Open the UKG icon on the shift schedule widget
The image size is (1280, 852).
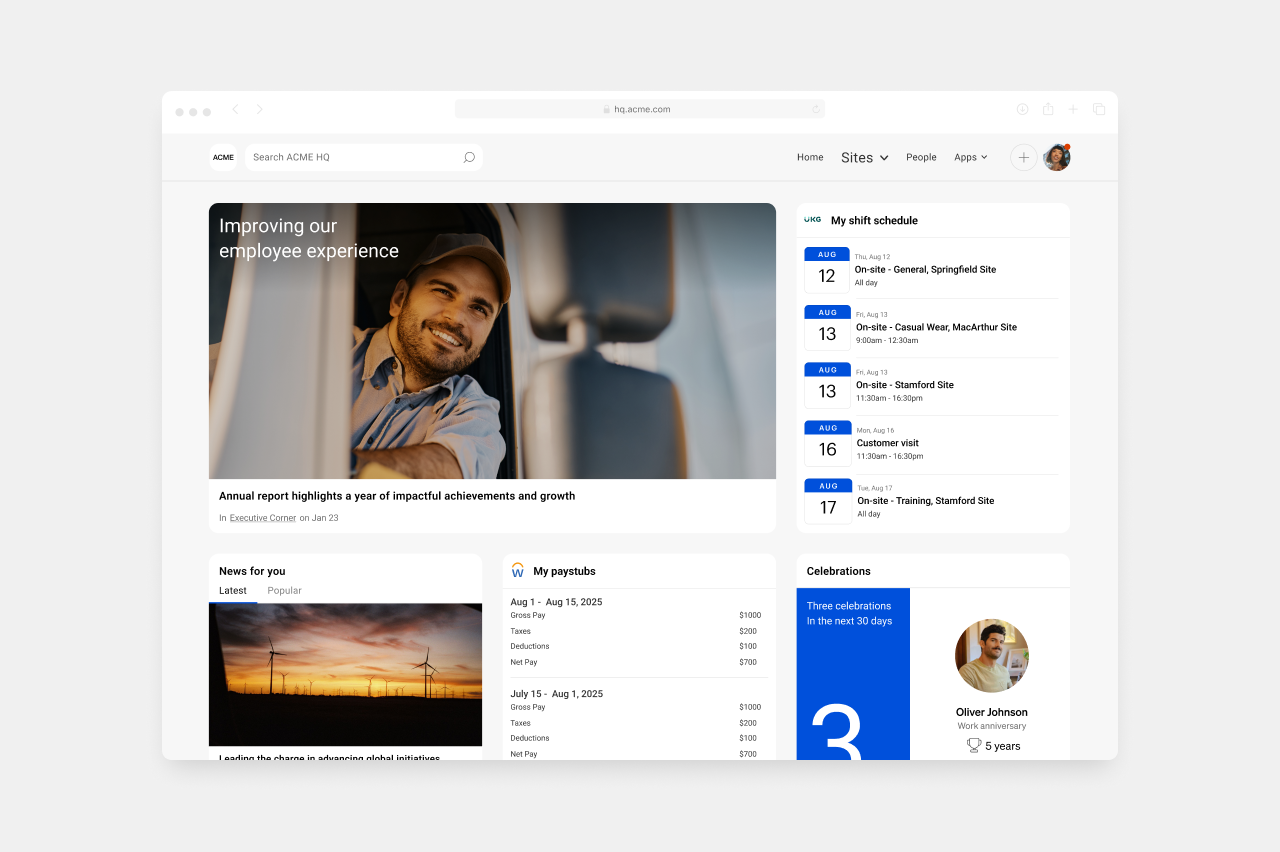point(812,220)
